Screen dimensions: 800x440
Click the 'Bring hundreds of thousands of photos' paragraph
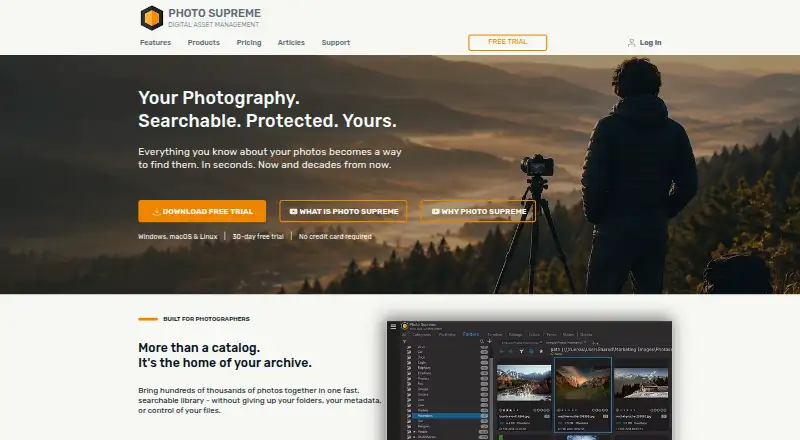[x=260, y=400]
